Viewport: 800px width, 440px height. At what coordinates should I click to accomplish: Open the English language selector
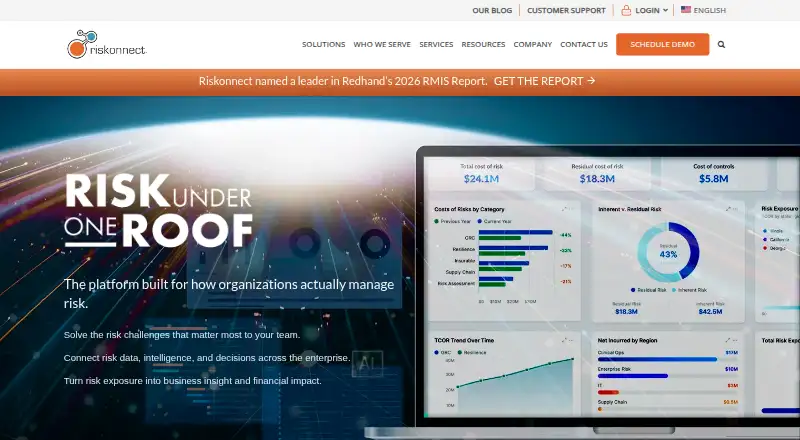click(704, 10)
